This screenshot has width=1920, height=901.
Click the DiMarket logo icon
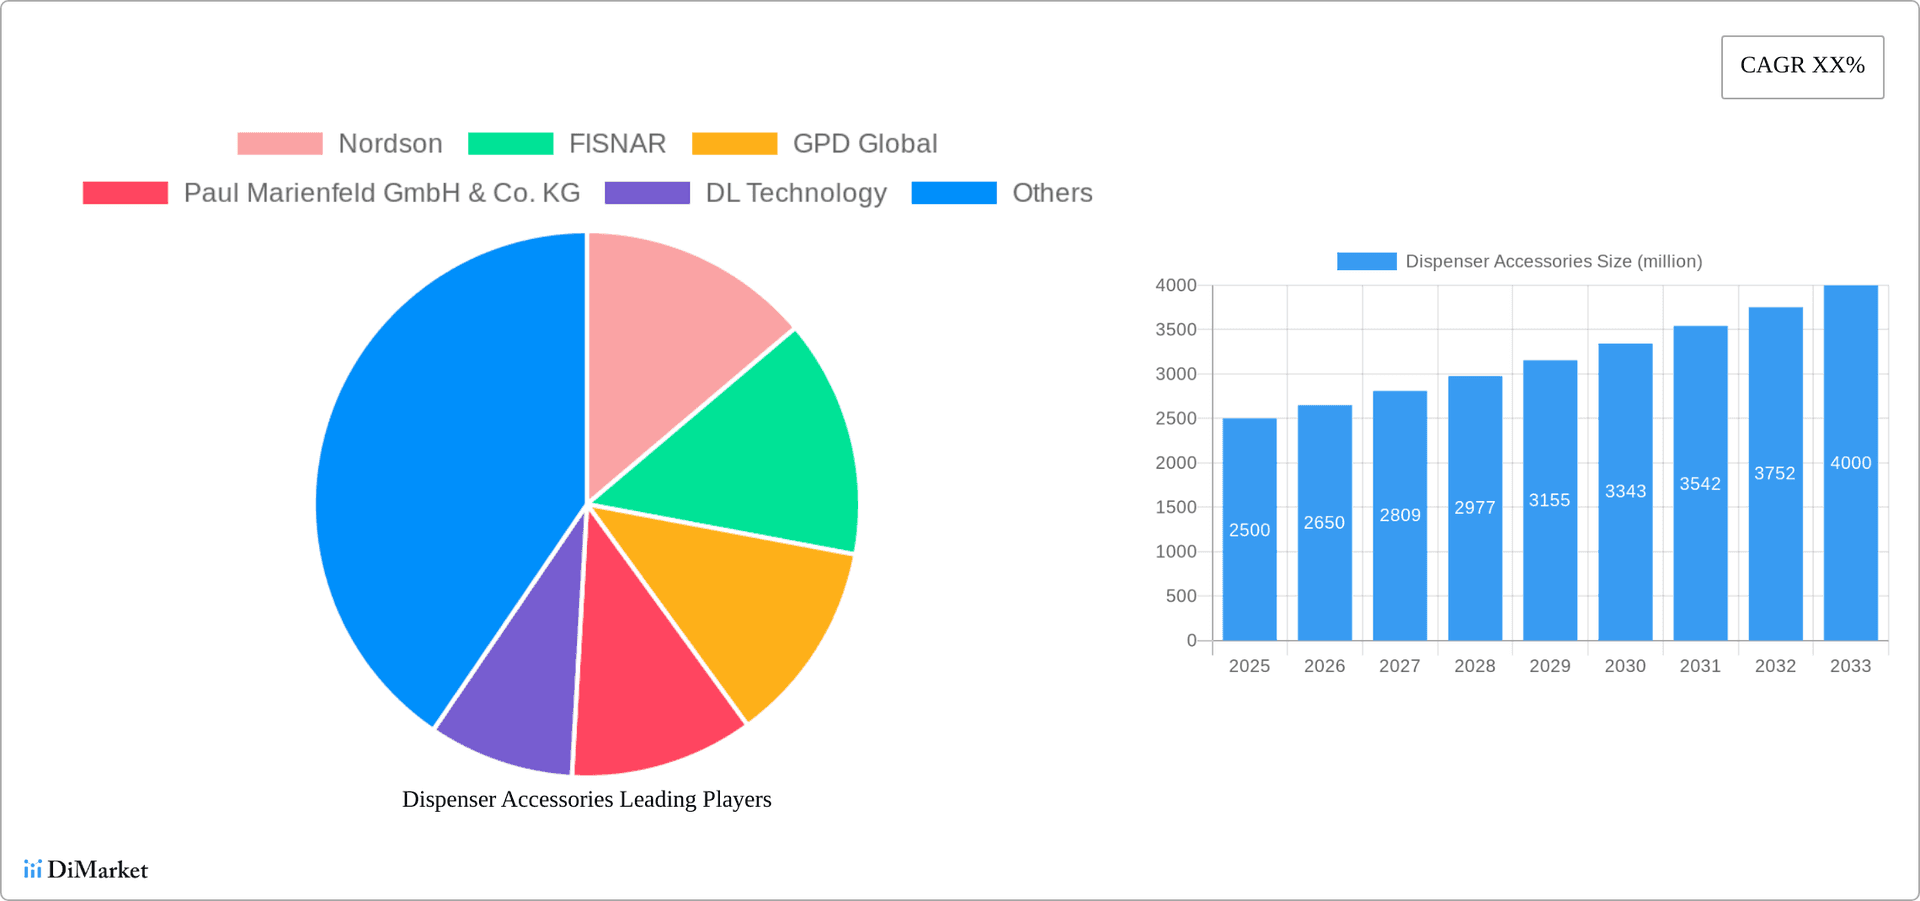[34, 868]
